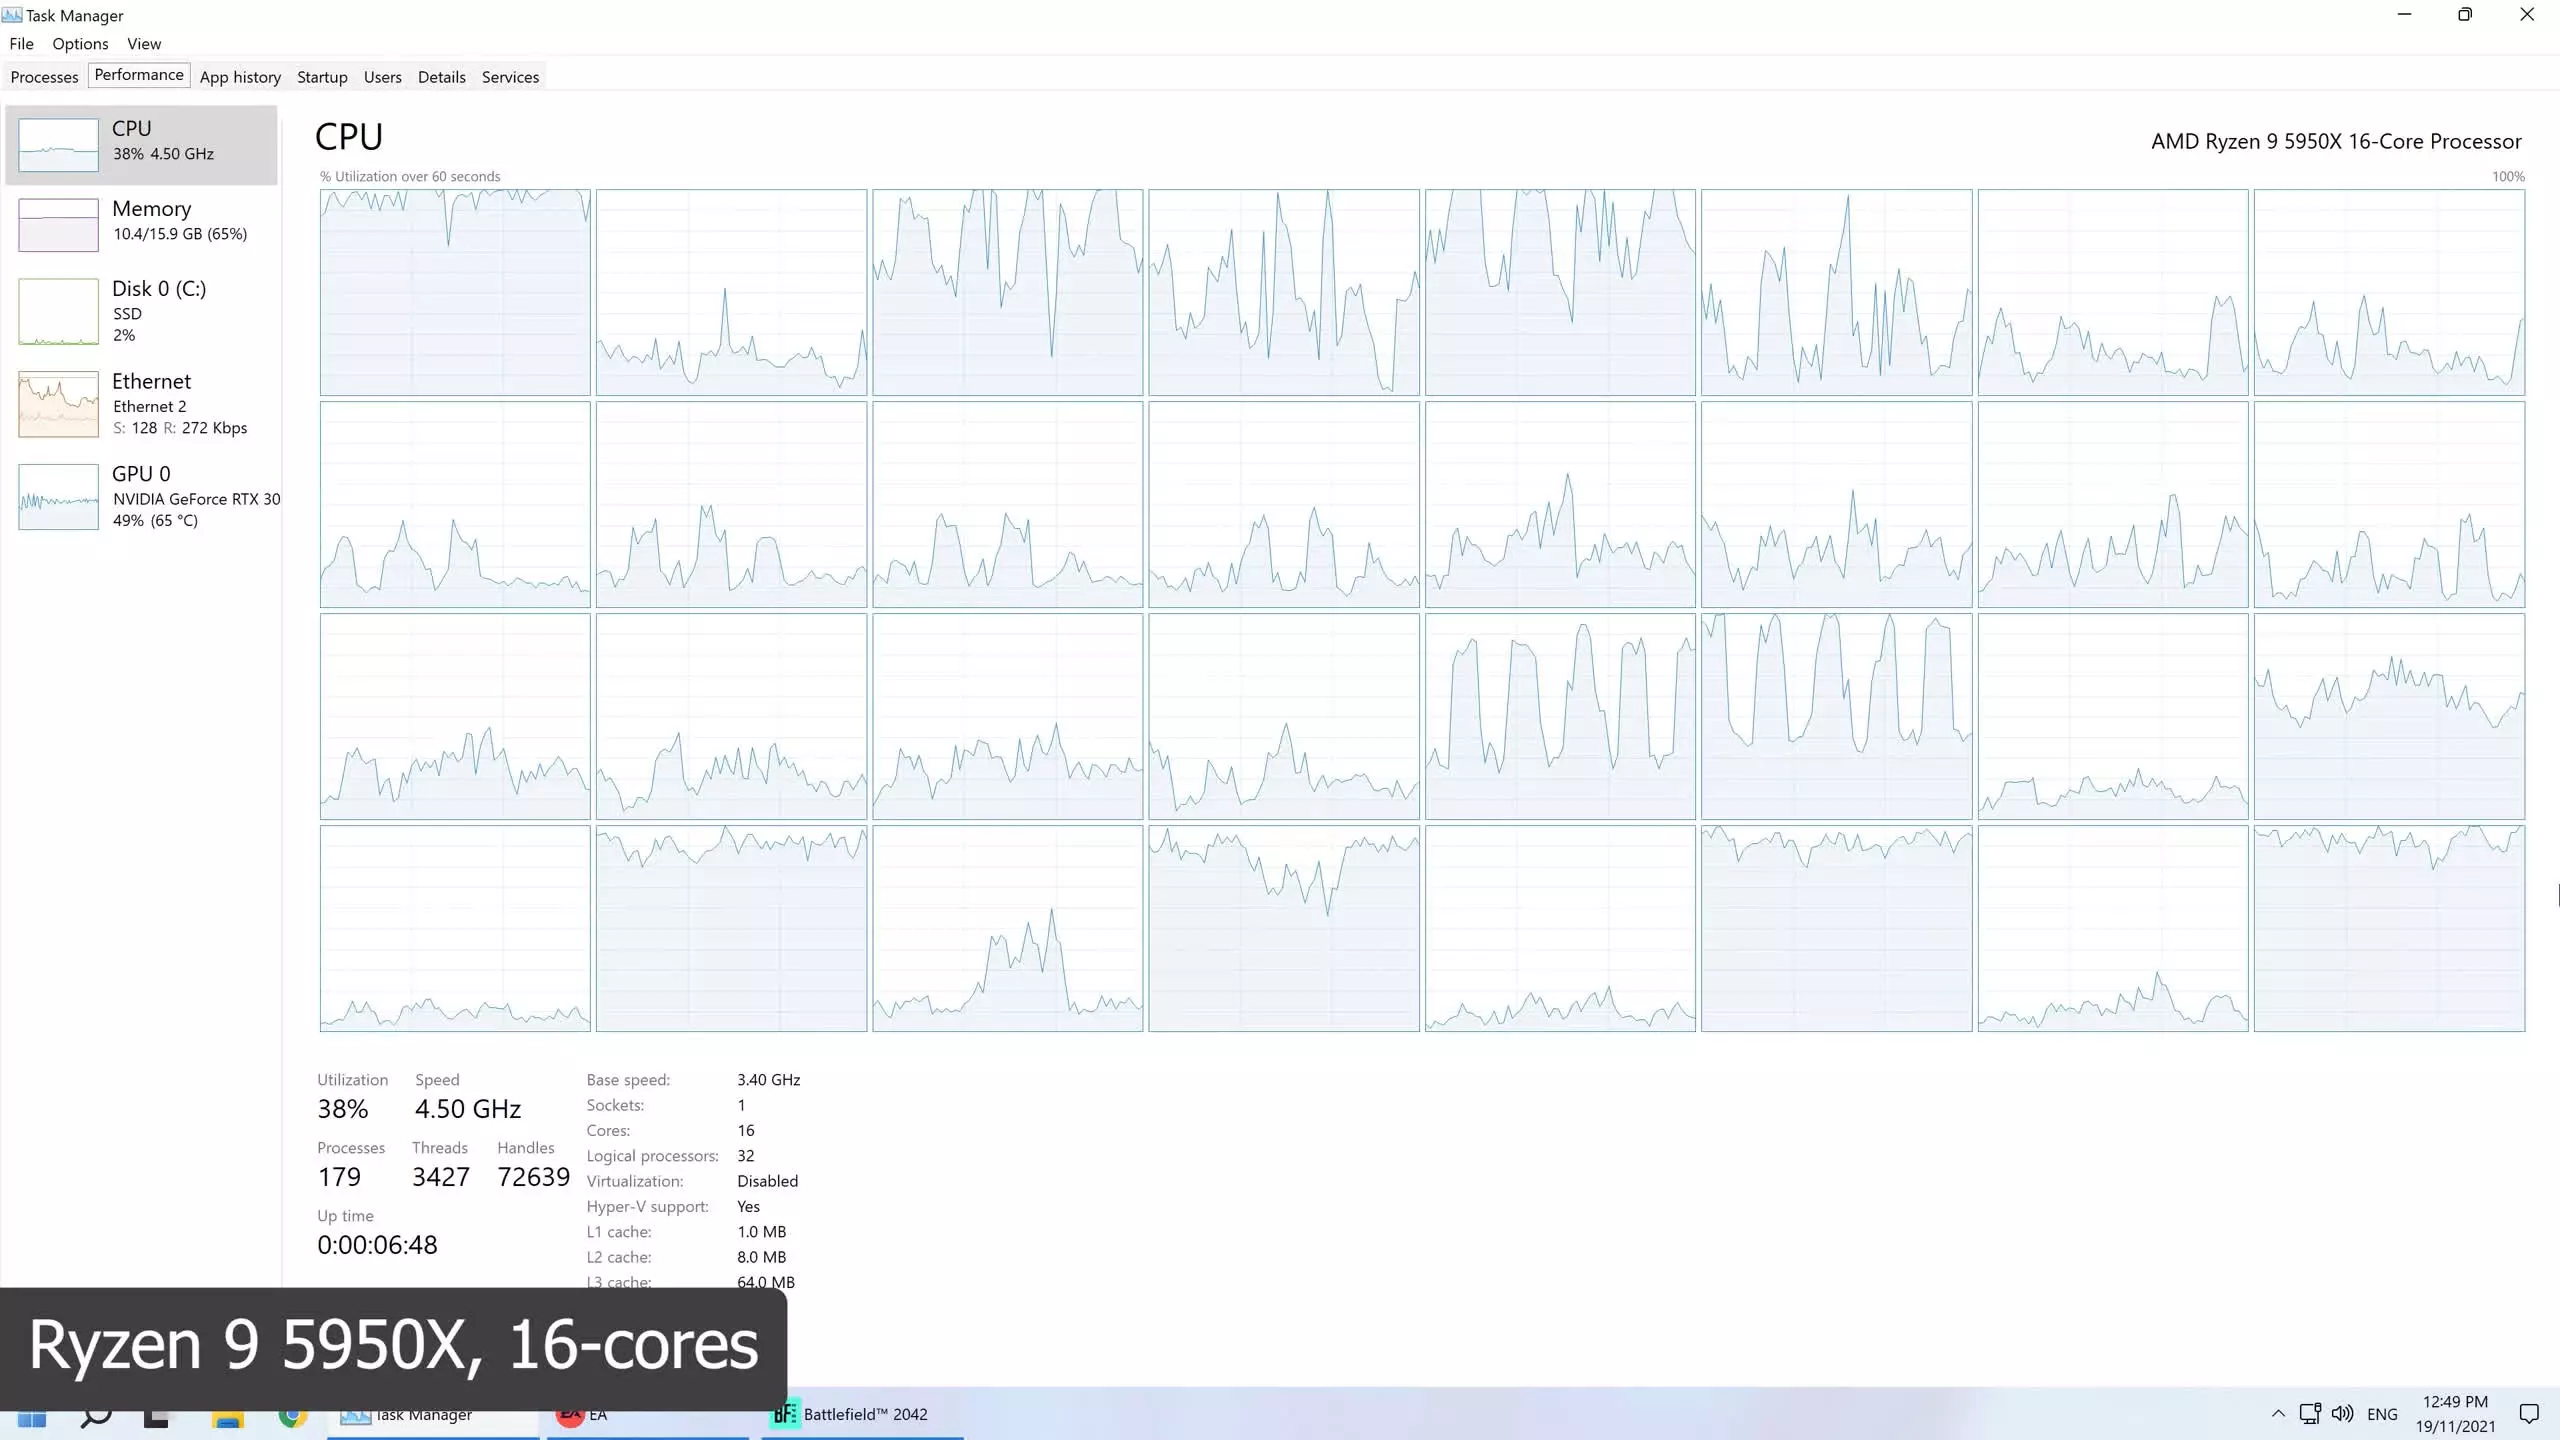The height and width of the screenshot is (1440, 2560).
Task: Select the Performance tab
Action: 137,76
